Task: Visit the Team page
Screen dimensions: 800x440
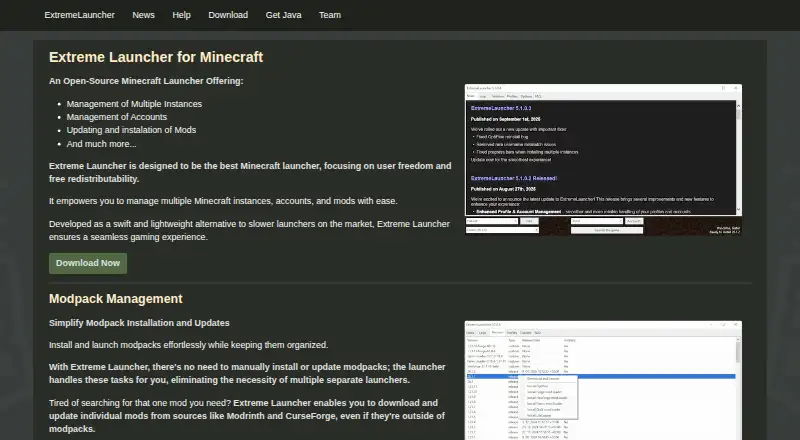Action: 330,15
